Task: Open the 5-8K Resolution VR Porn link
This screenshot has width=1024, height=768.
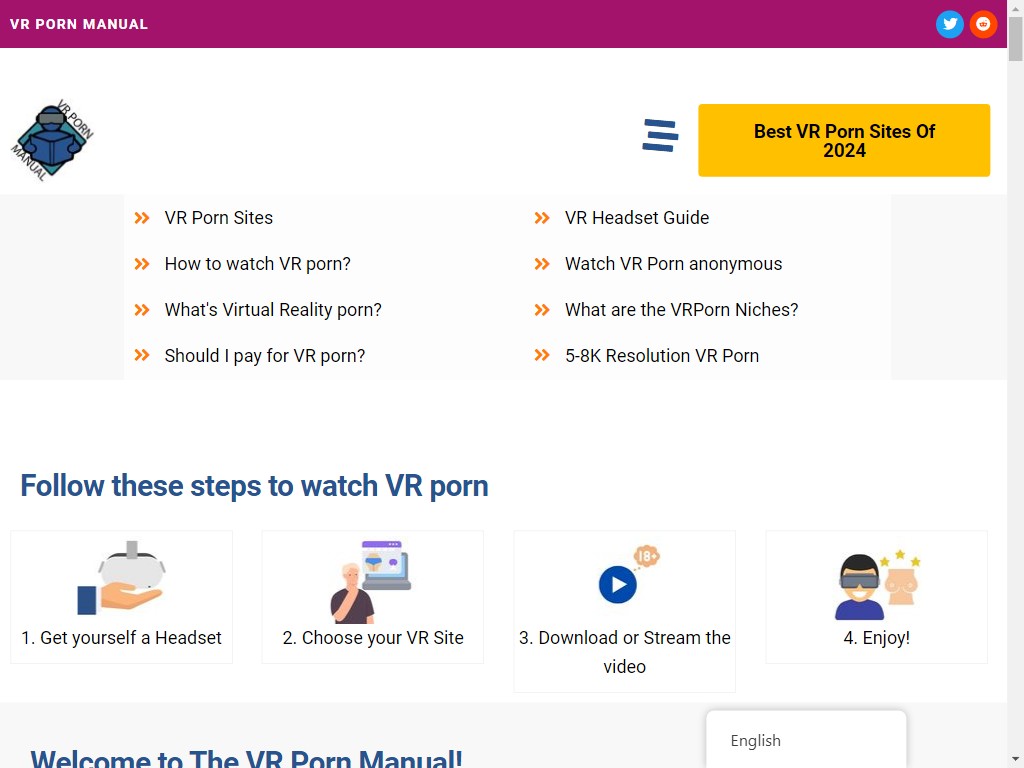Action: (661, 356)
